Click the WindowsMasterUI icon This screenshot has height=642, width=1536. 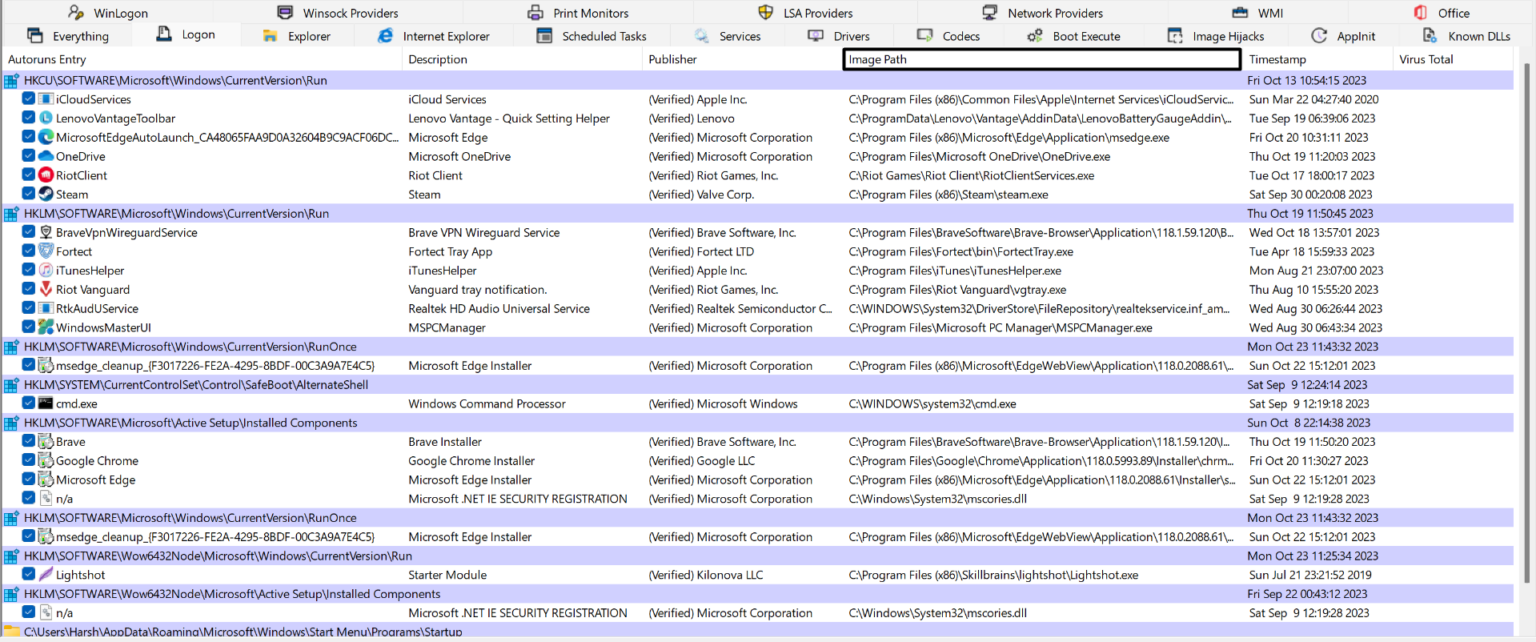(x=45, y=327)
